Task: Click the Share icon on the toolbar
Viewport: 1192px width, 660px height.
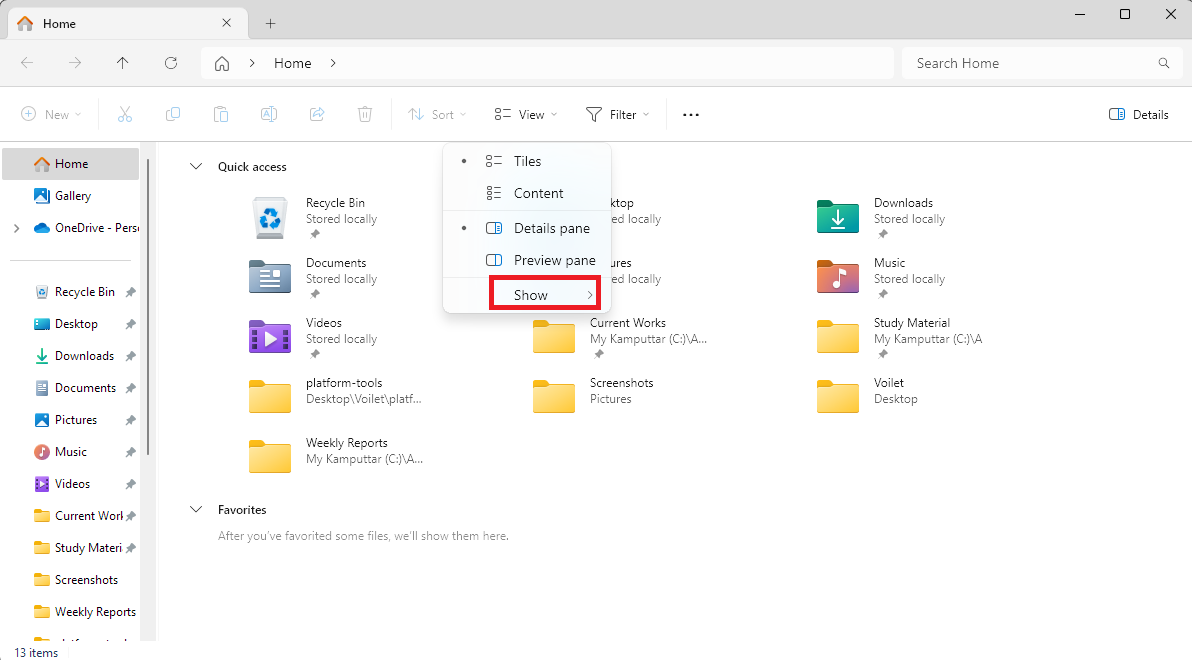Action: pos(316,114)
